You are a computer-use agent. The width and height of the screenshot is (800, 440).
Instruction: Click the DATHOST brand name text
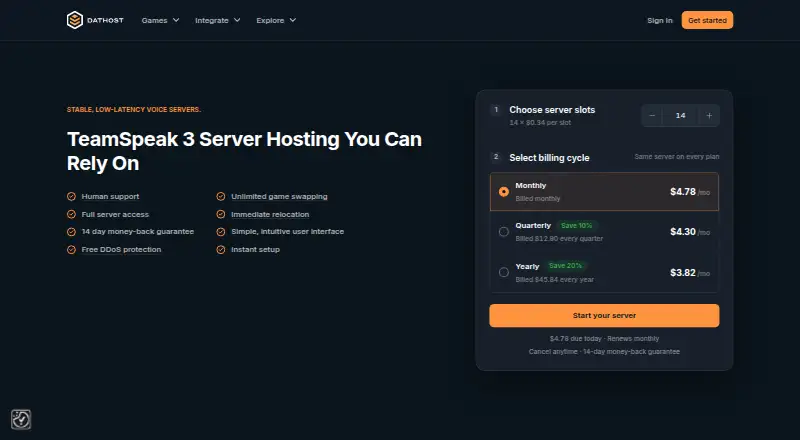[x=105, y=20]
